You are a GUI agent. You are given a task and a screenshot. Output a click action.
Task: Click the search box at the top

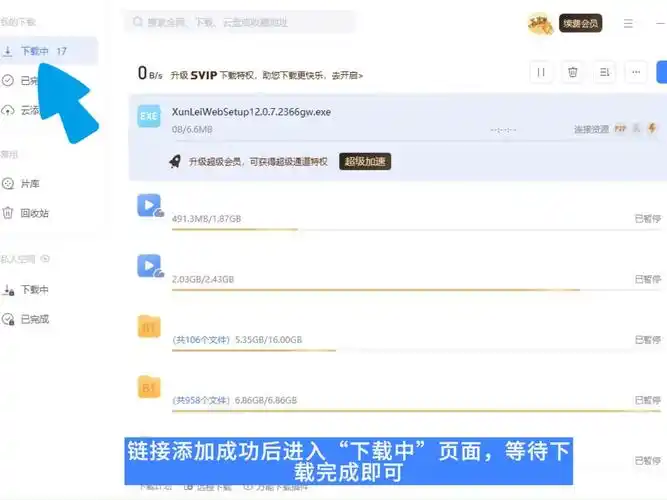point(240,22)
